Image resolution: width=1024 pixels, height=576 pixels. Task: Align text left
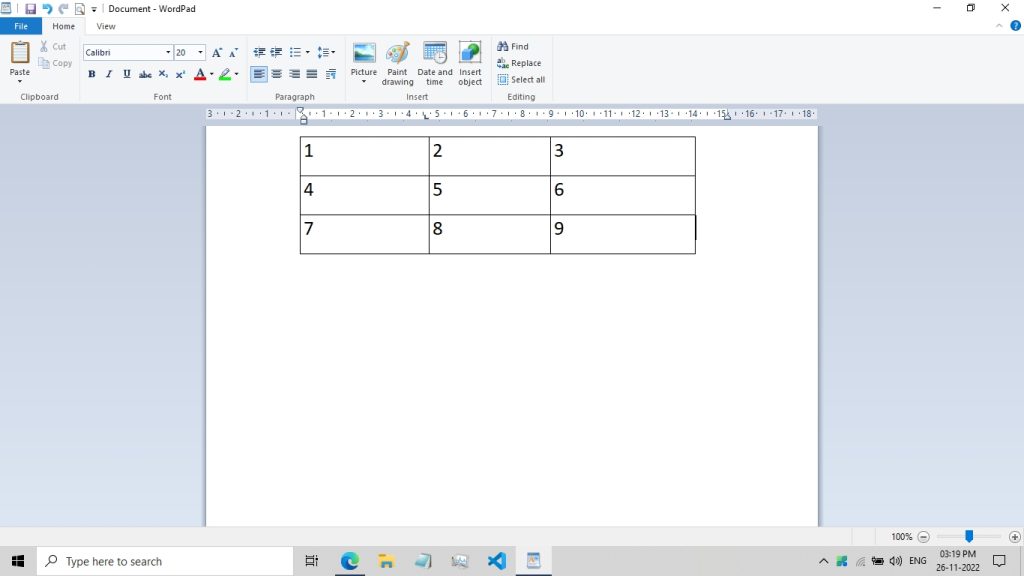point(259,74)
